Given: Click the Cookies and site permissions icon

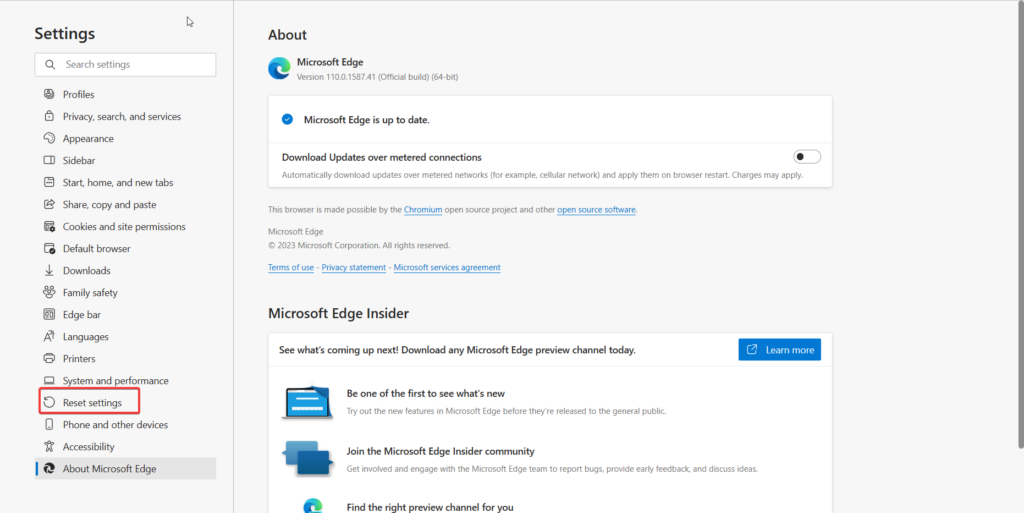Looking at the screenshot, I should [x=49, y=226].
